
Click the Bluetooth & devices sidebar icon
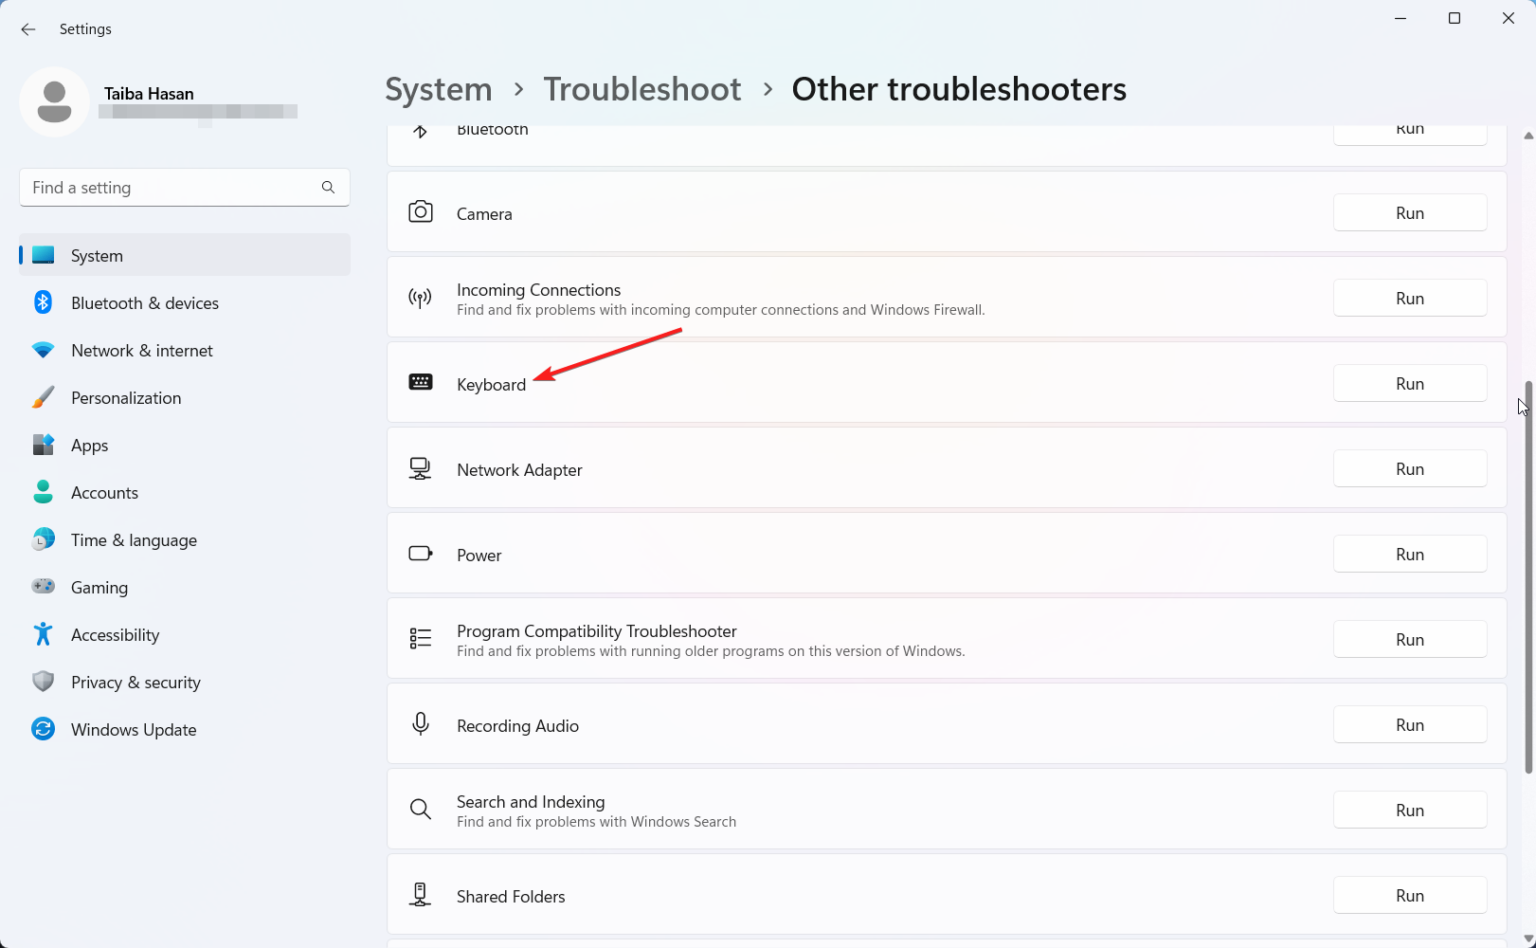pos(43,302)
